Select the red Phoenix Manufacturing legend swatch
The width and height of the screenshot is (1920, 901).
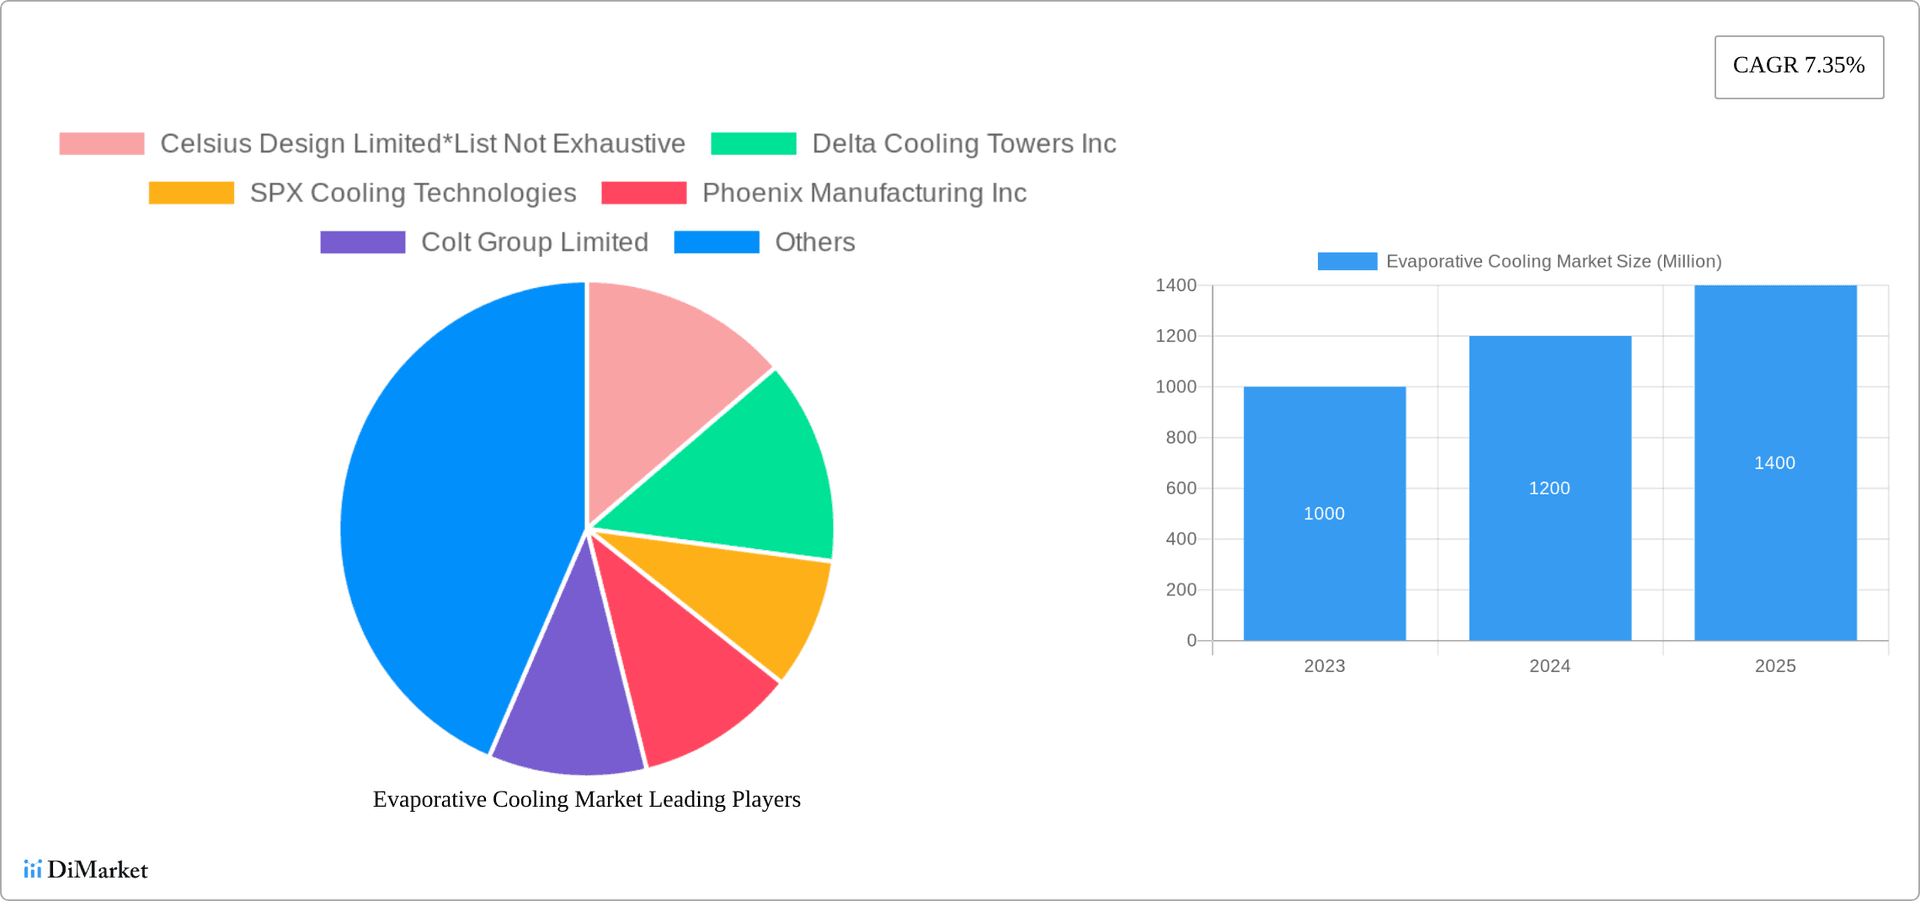[x=643, y=192]
